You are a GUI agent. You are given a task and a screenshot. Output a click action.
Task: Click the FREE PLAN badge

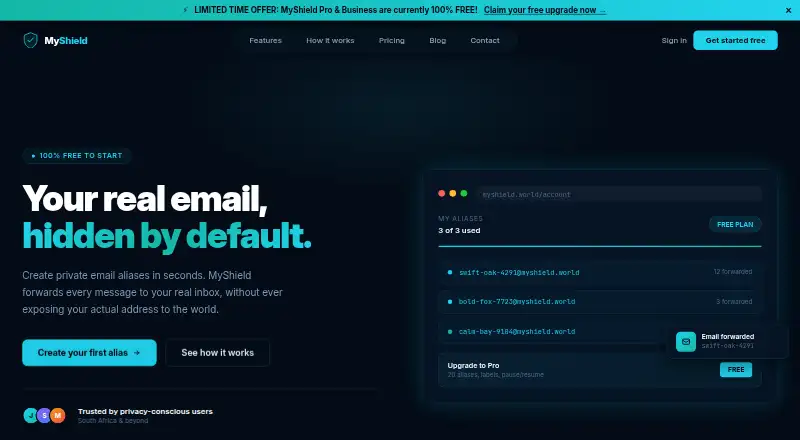click(x=735, y=225)
